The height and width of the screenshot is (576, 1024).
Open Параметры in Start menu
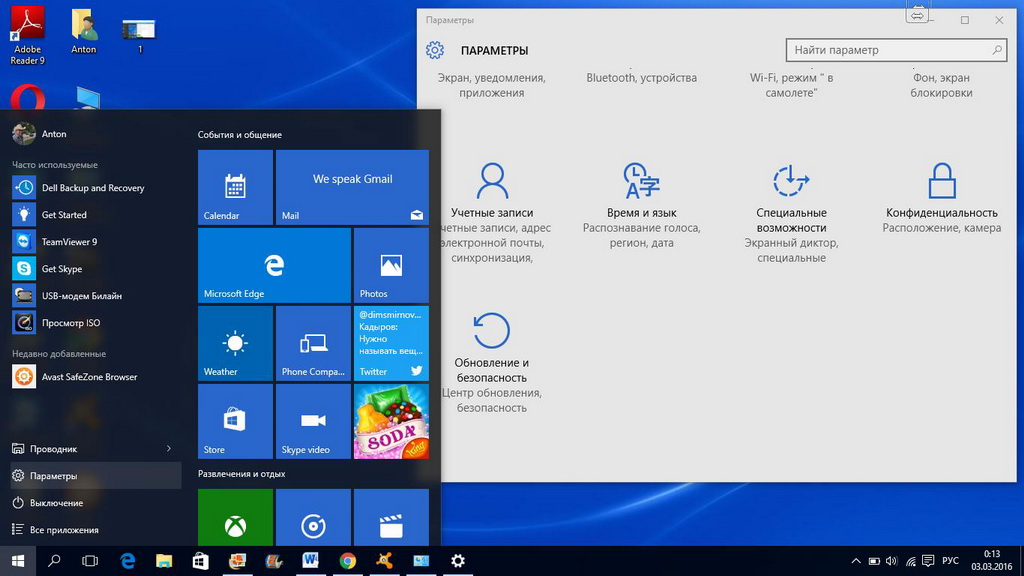click(96, 475)
